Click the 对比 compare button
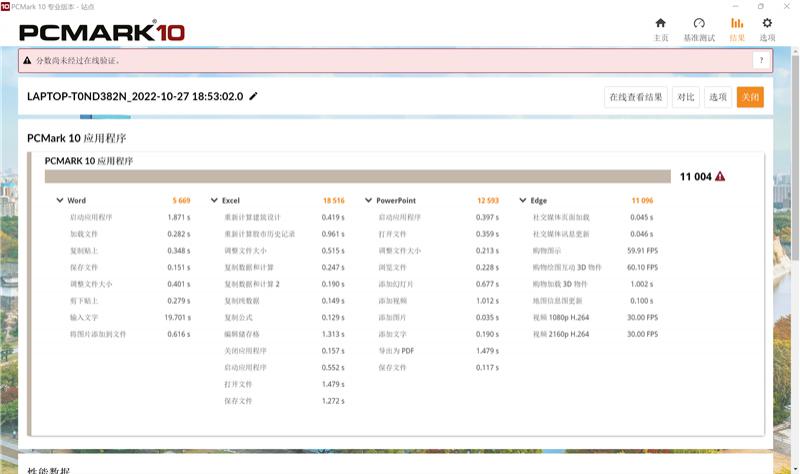 pos(684,97)
